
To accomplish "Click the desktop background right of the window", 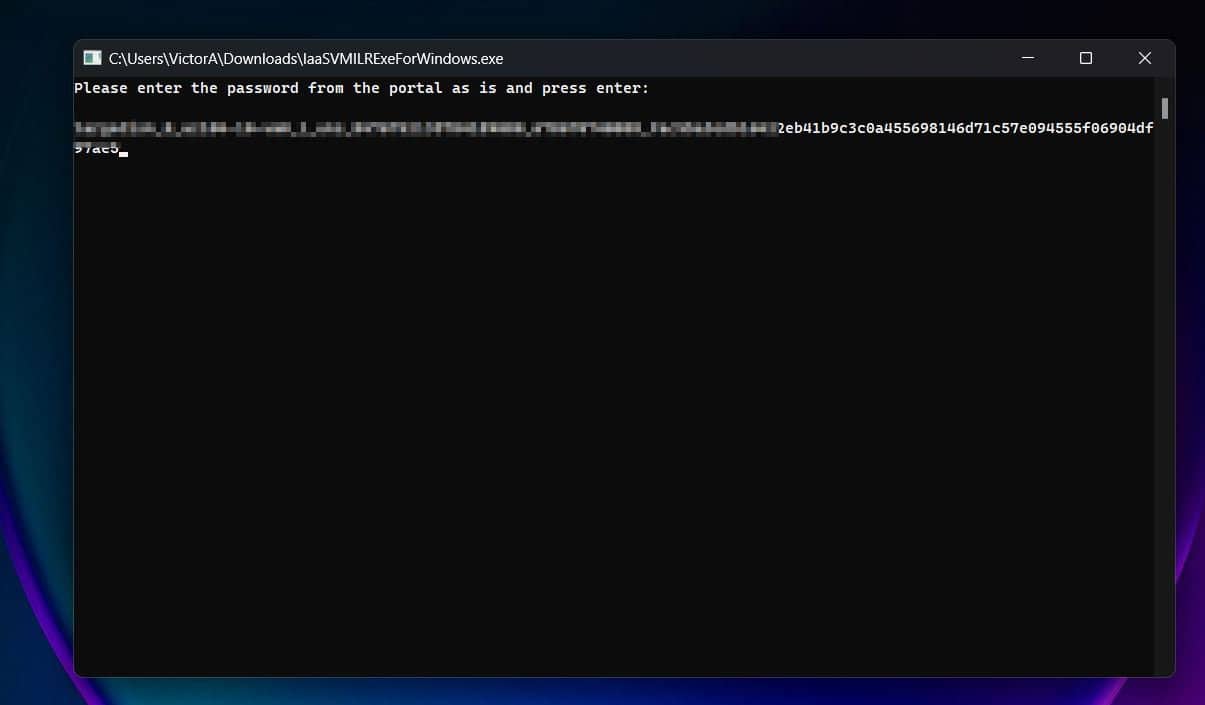I will tap(1192, 350).
